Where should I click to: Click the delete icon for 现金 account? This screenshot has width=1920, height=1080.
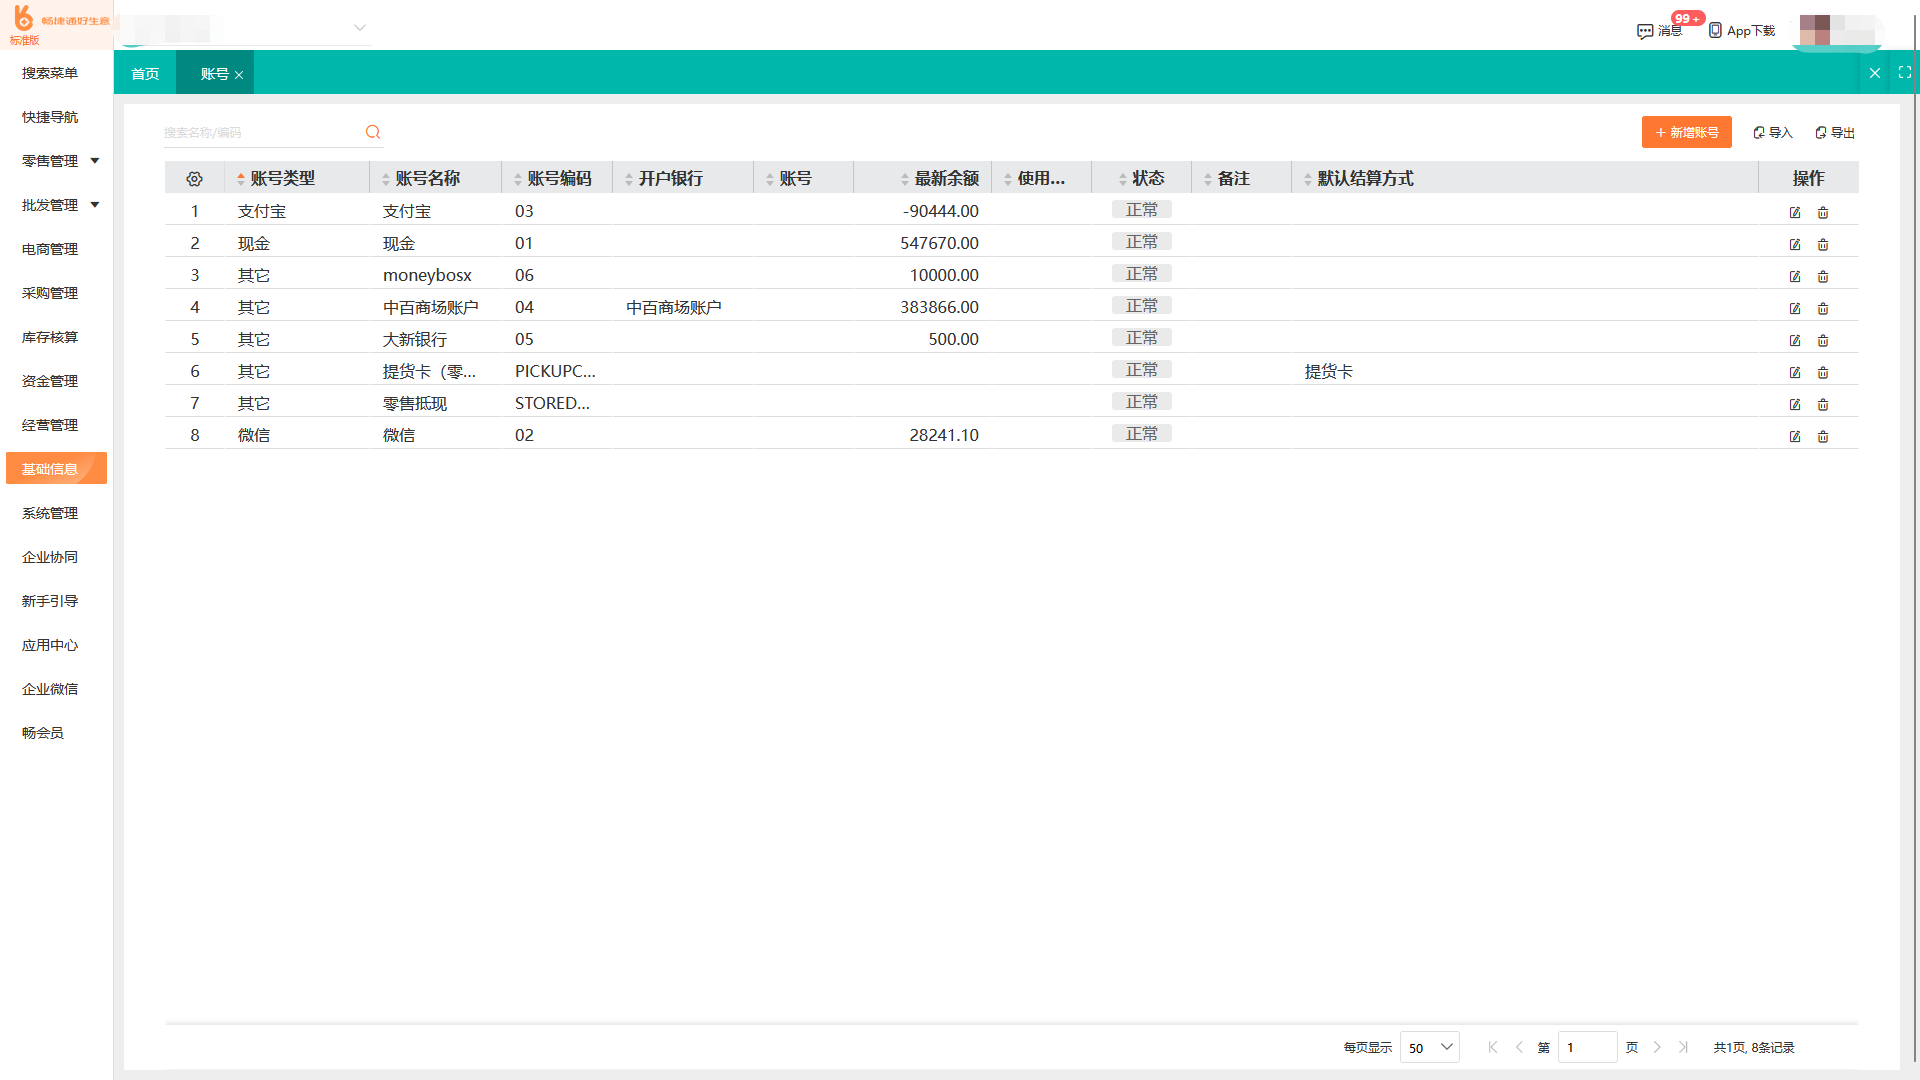click(x=1824, y=243)
